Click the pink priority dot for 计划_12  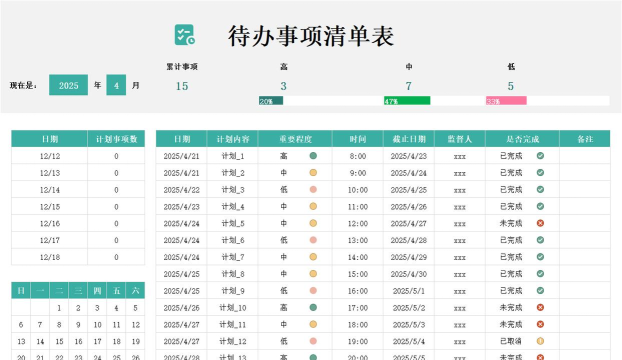tap(313, 341)
